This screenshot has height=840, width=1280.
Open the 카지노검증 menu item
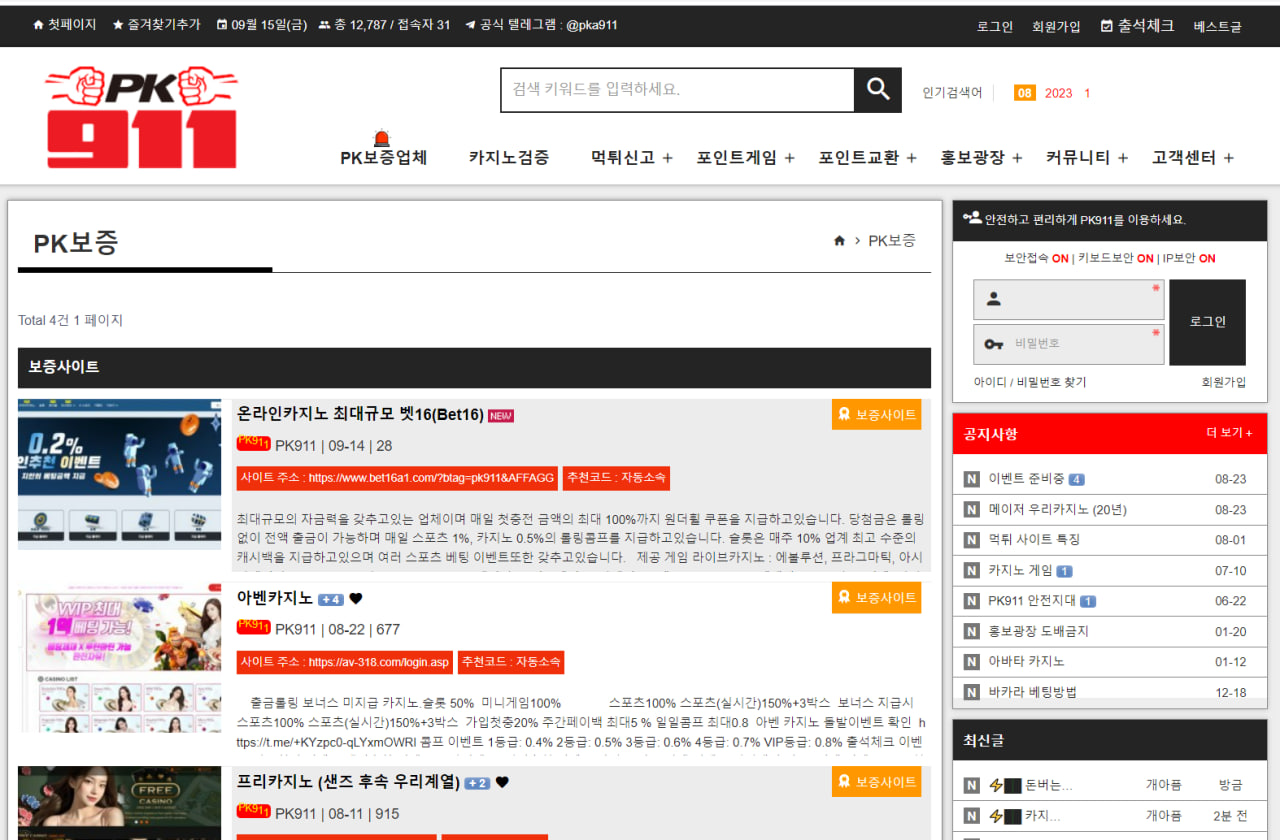tap(509, 158)
